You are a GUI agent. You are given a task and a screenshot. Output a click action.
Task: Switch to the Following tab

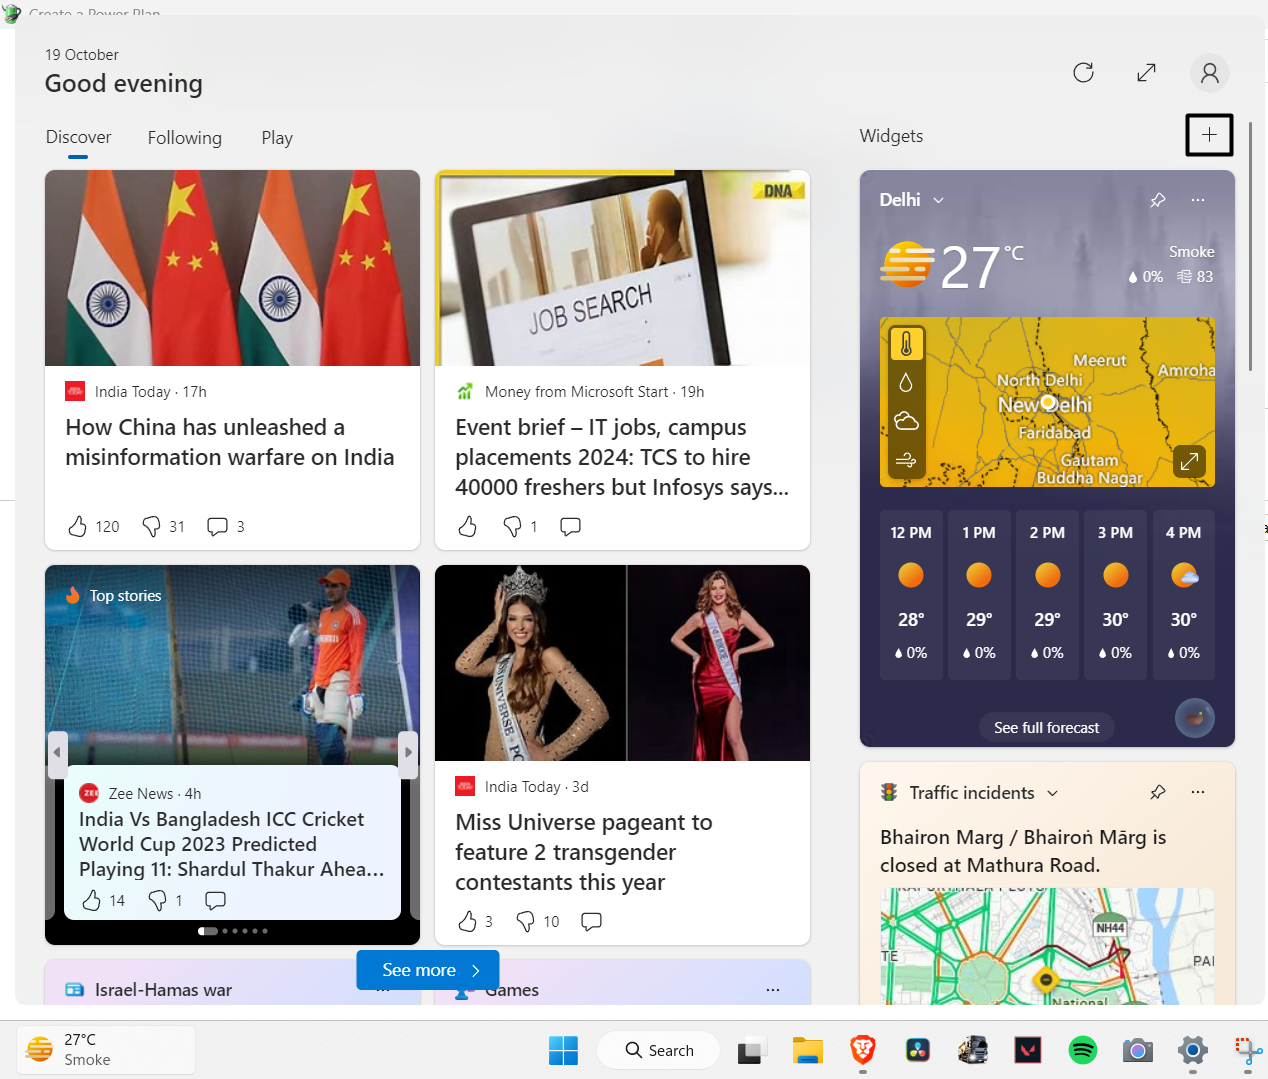tap(184, 137)
